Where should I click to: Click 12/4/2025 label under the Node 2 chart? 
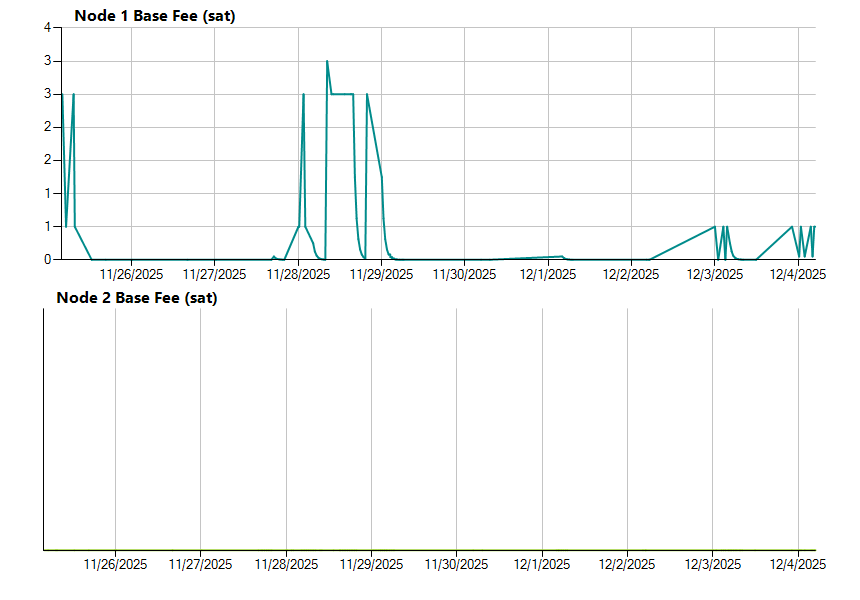pyautogui.click(x=797, y=564)
